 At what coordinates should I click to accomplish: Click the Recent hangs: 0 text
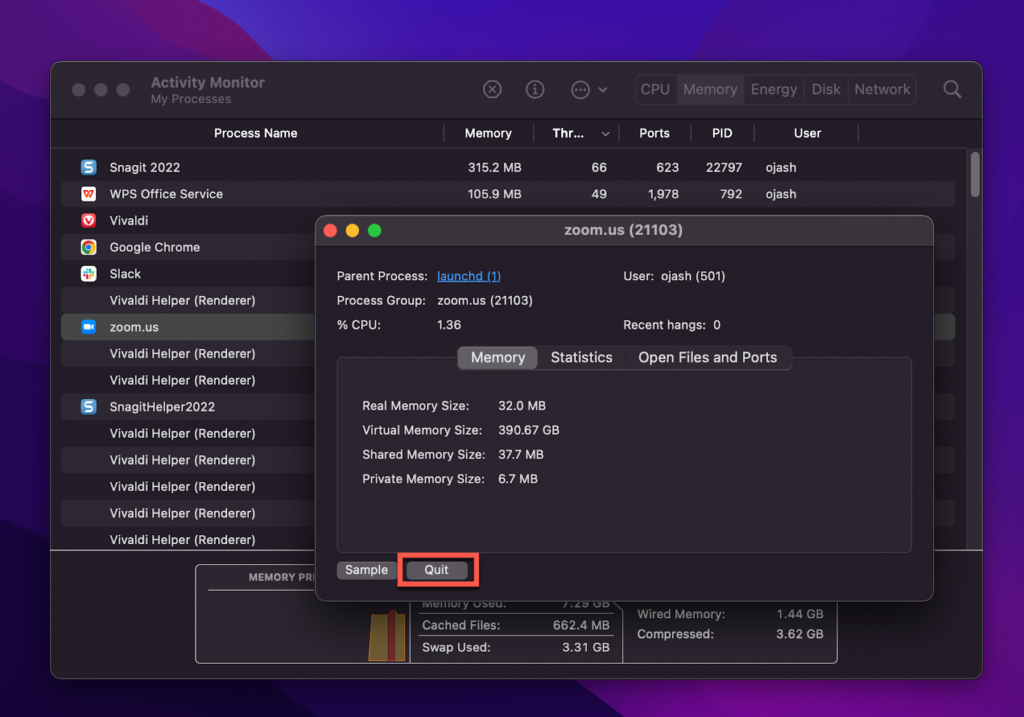(671, 325)
